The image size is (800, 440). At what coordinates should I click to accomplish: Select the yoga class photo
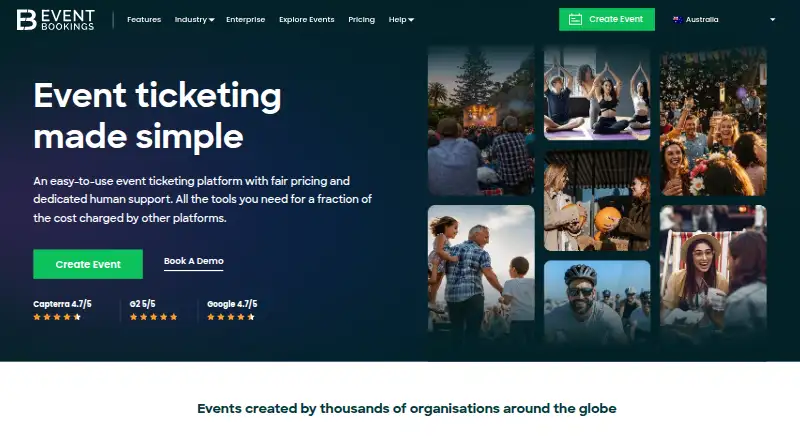tap(597, 93)
